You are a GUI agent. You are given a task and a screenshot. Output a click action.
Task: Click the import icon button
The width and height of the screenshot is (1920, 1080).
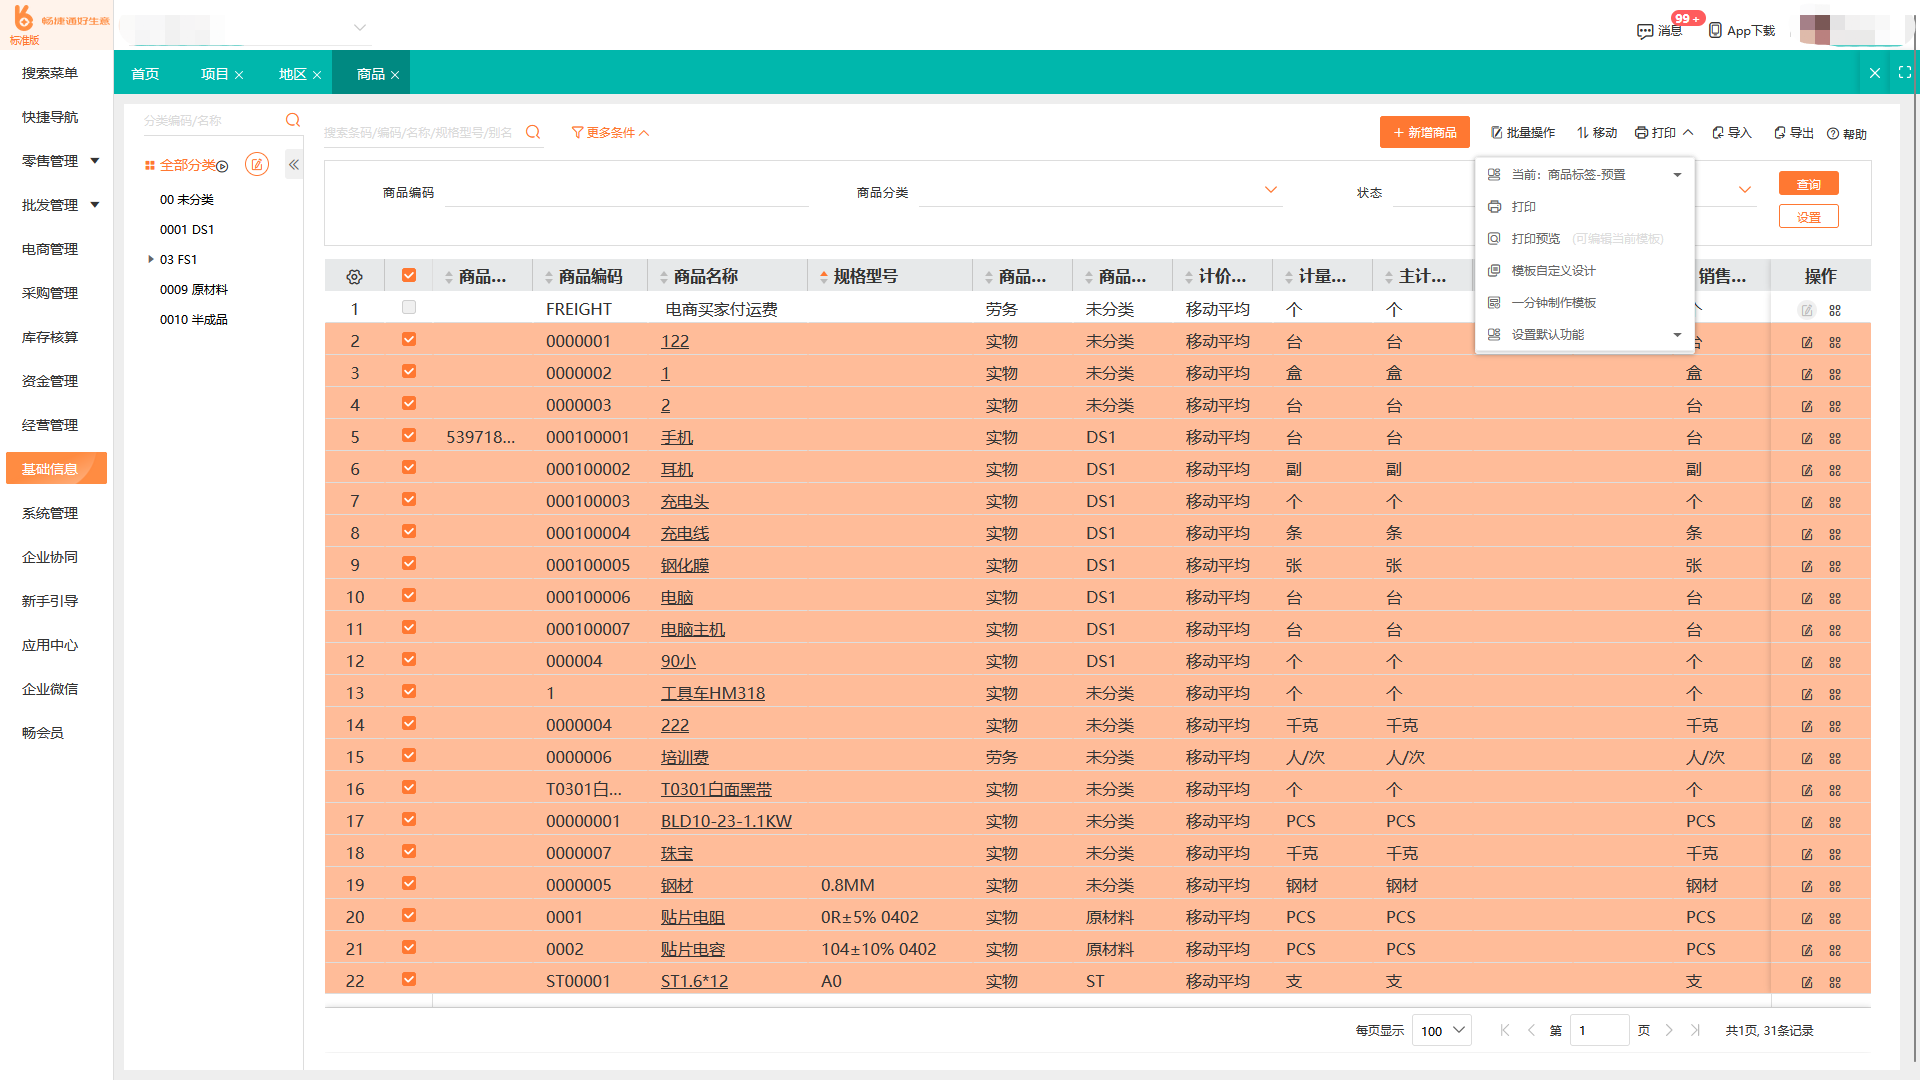pyautogui.click(x=1727, y=132)
